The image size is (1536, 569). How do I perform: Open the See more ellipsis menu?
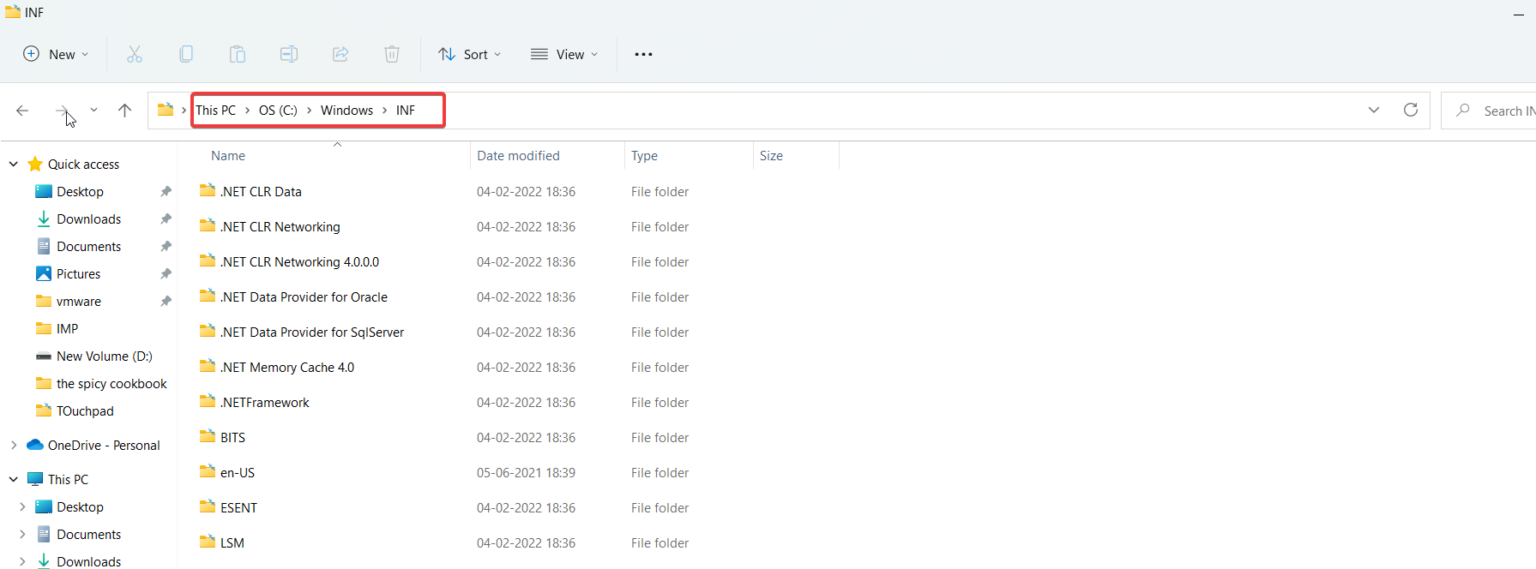[643, 54]
